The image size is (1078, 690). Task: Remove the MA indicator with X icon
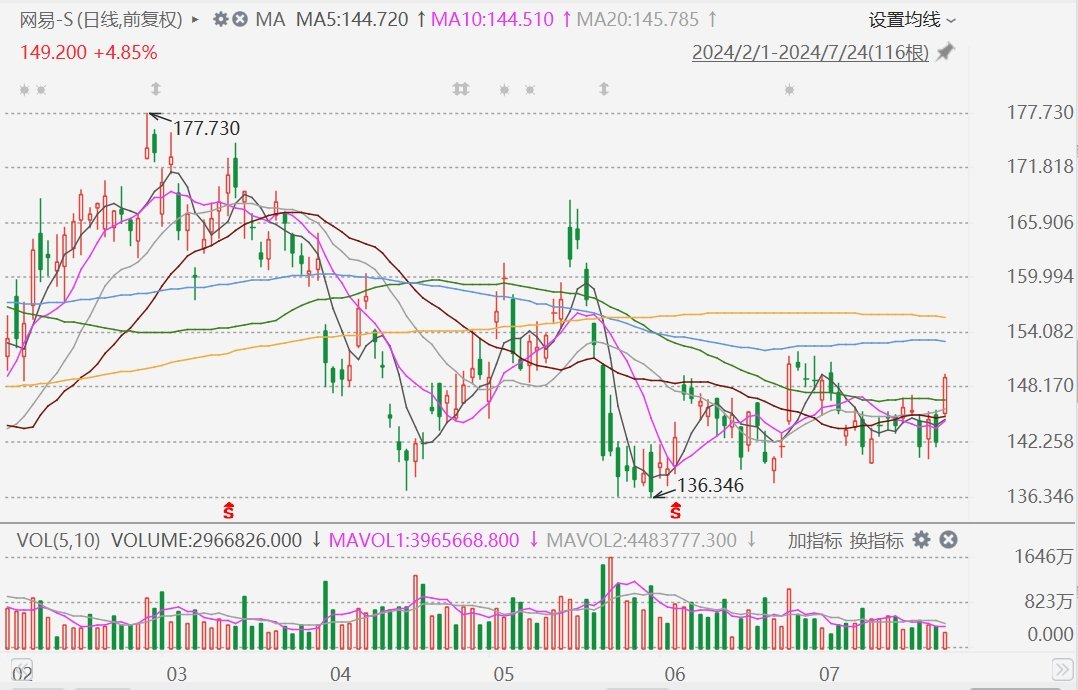241,19
